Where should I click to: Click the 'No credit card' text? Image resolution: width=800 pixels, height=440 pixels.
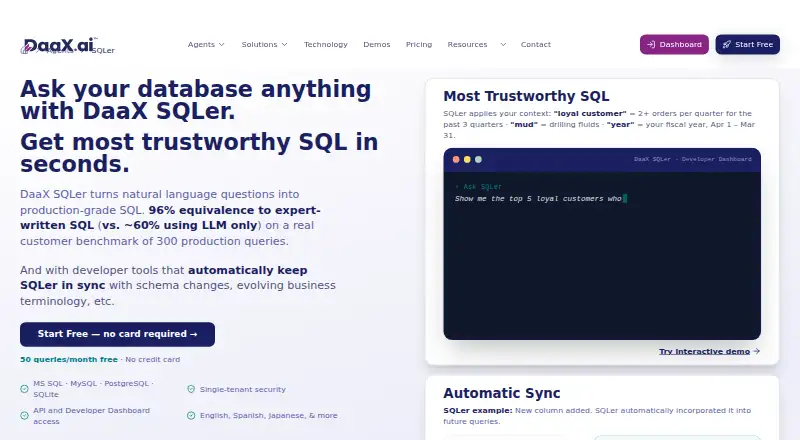click(x=153, y=359)
